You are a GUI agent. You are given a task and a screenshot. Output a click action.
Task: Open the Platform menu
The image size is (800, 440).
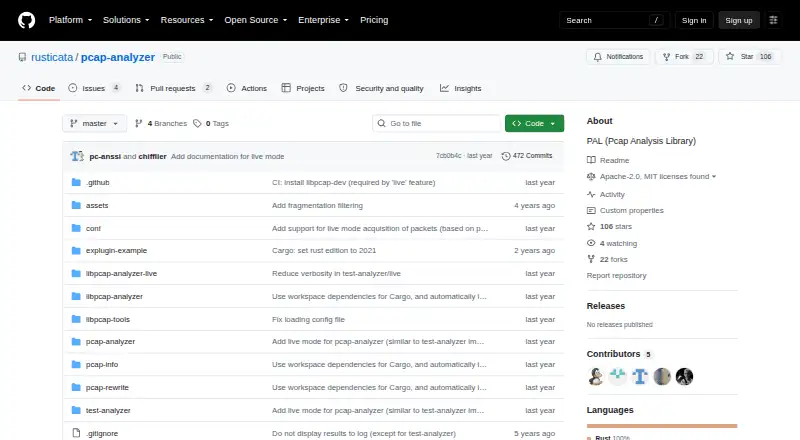point(70,20)
